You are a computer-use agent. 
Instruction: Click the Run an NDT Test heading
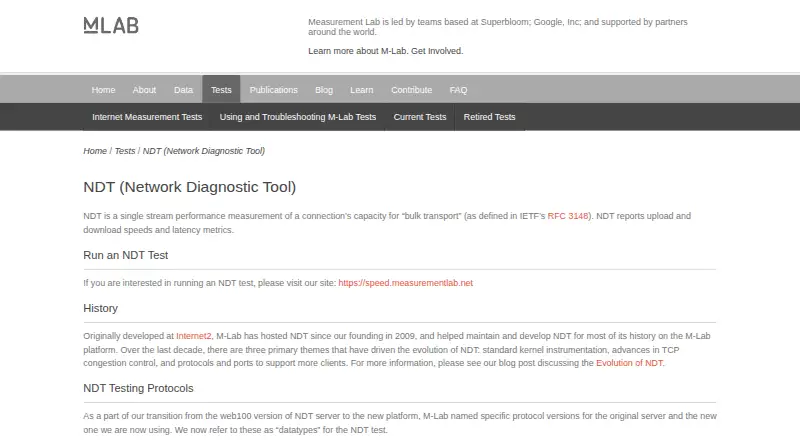(x=126, y=255)
